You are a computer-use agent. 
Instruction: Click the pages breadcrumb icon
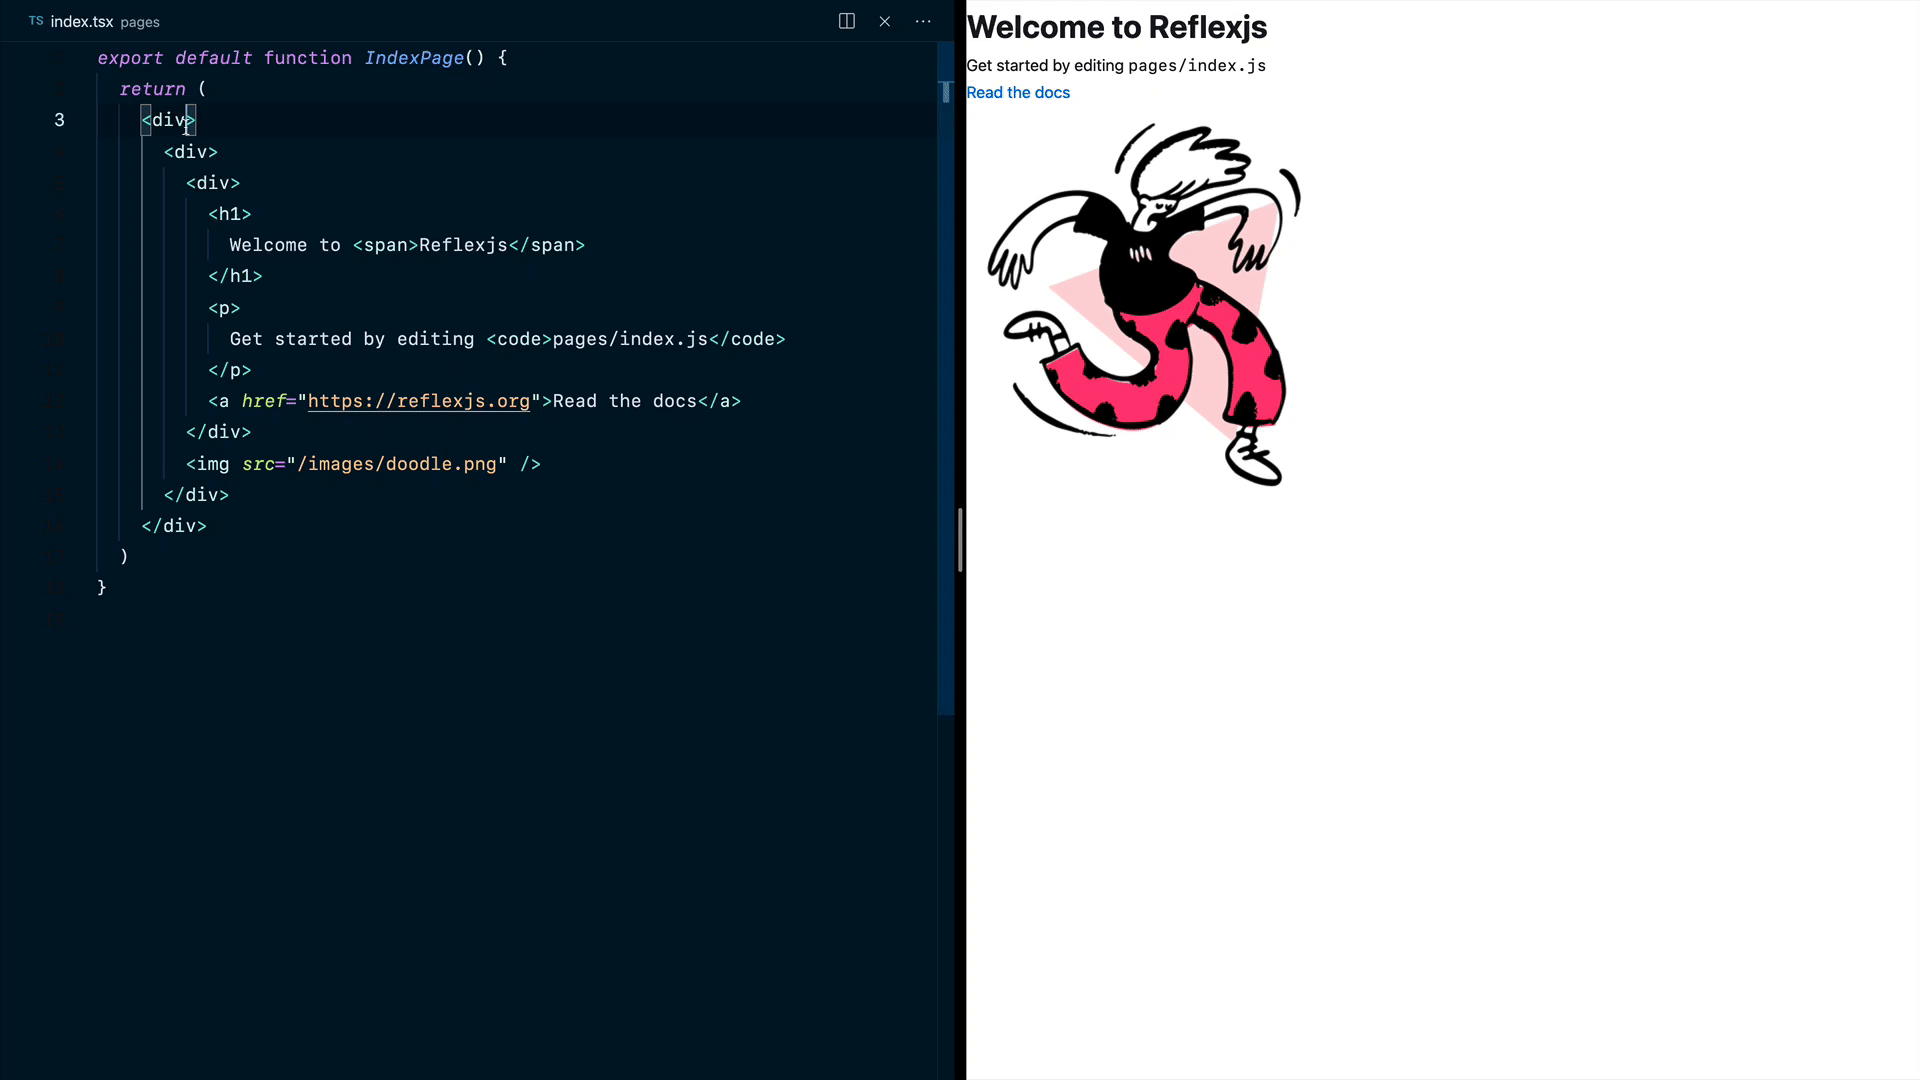click(x=140, y=21)
